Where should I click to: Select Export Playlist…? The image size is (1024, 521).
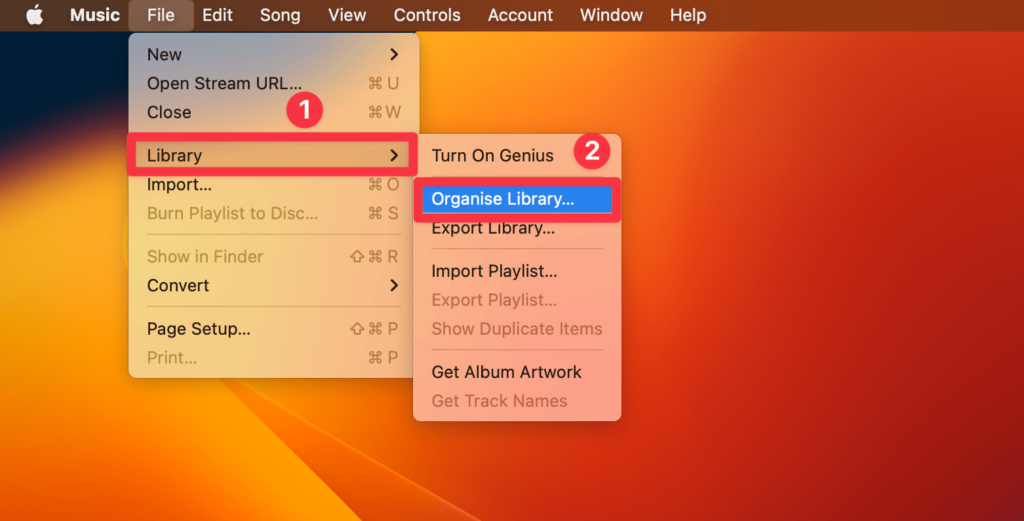(x=517, y=300)
